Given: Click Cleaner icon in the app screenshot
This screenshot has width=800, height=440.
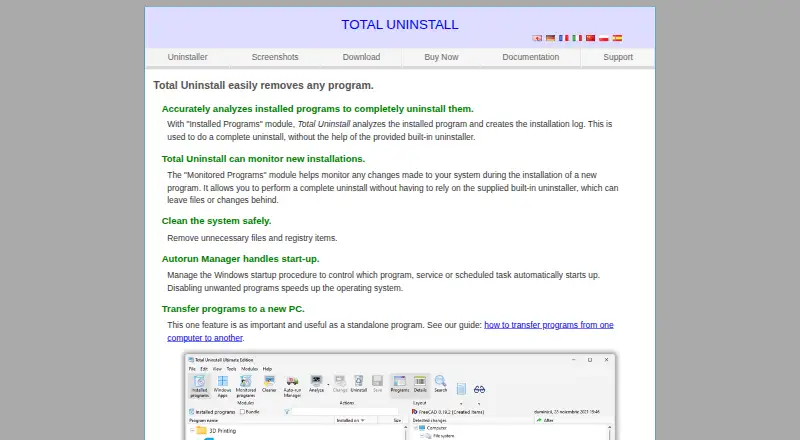Looking at the screenshot, I should point(269,384).
